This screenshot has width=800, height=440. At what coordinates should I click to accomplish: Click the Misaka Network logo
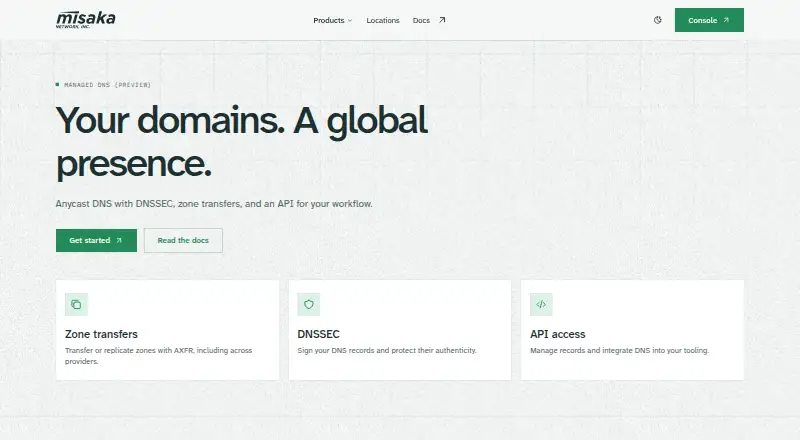(86, 19)
